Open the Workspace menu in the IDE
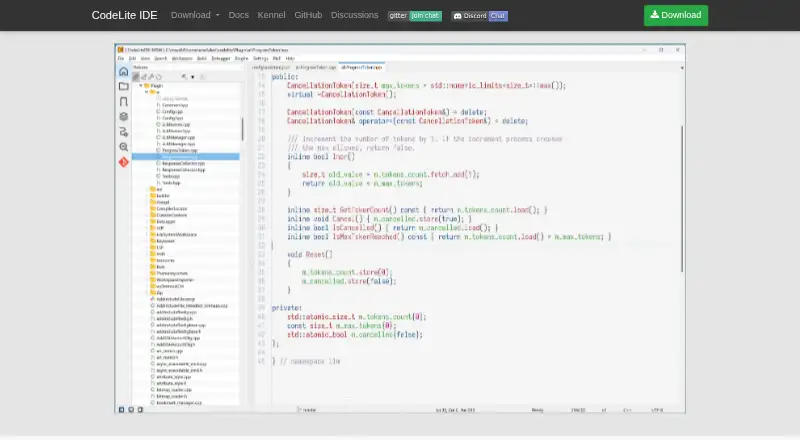The height and width of the screenshot is (440, 800). click(x=182, y=59)
